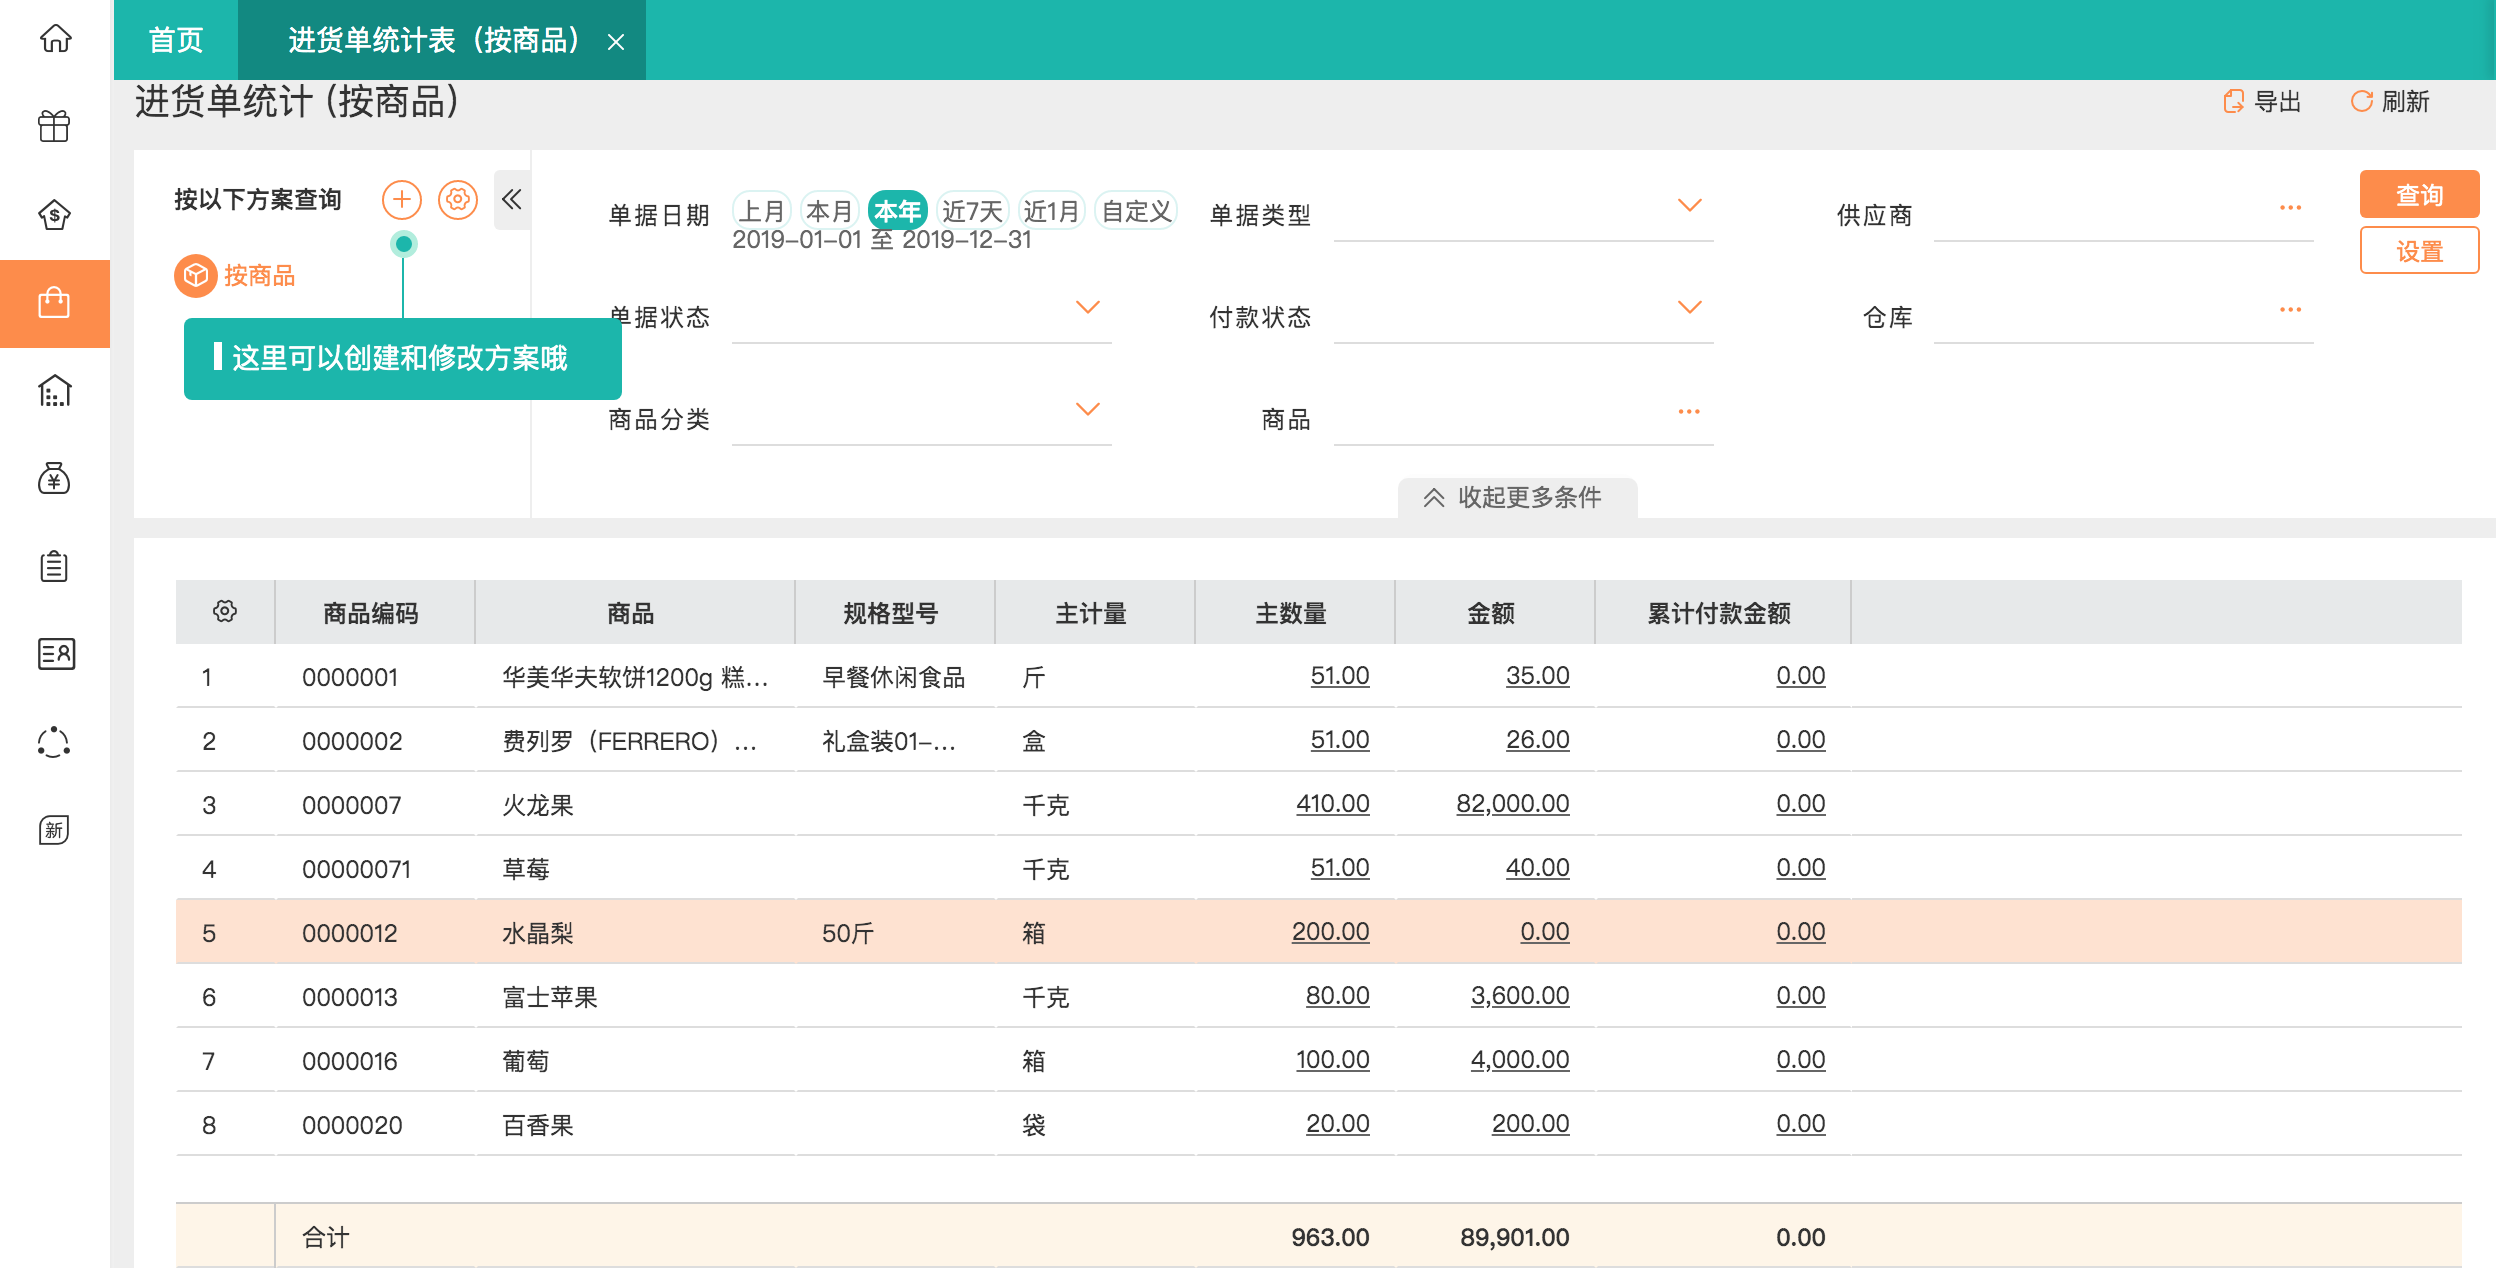2496x1268 pixels.
Task: Click the sidebar briefcase icon
Action: point(55,302)
